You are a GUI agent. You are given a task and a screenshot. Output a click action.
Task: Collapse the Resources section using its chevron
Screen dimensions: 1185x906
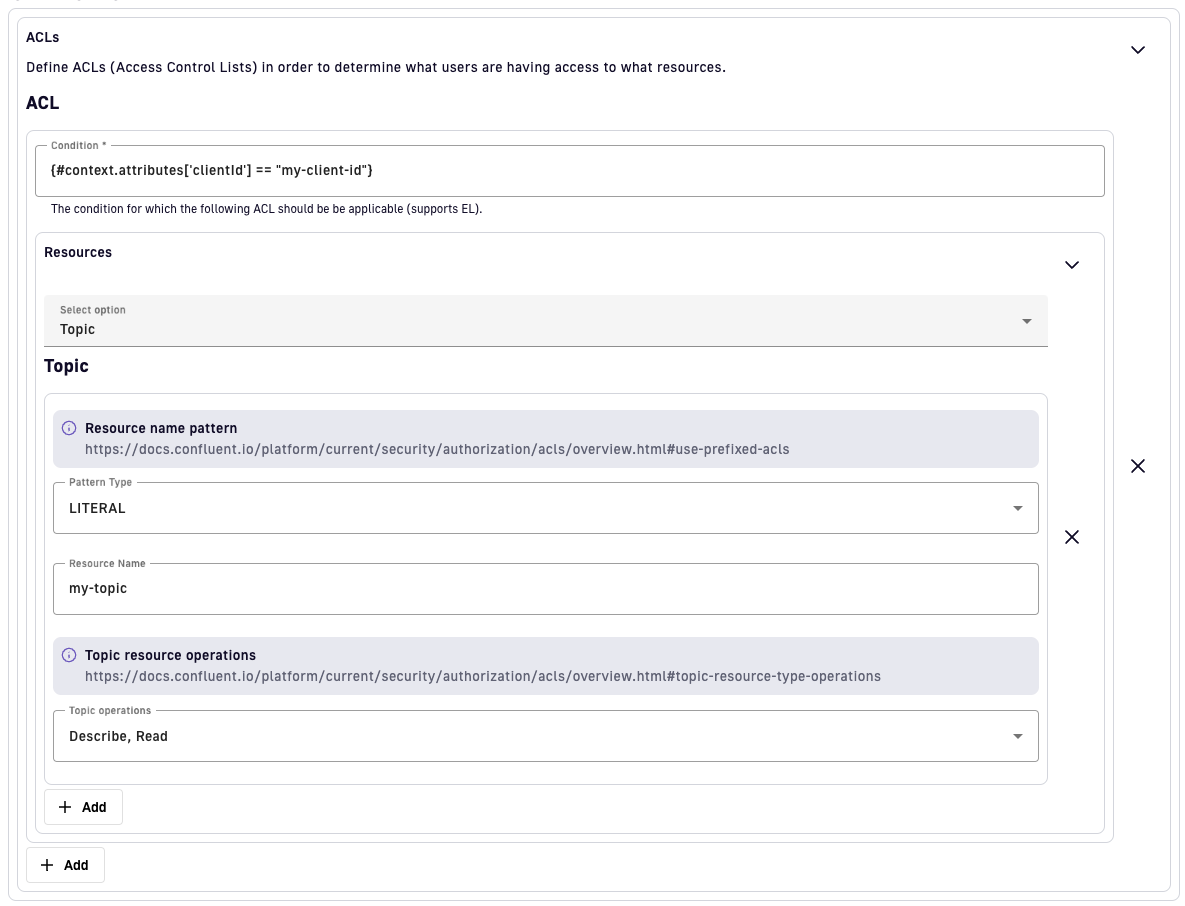pos(1071,265)
